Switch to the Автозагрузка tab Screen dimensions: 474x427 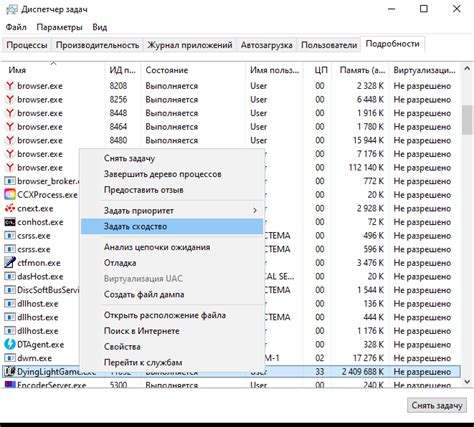click(x=267, y=45)
